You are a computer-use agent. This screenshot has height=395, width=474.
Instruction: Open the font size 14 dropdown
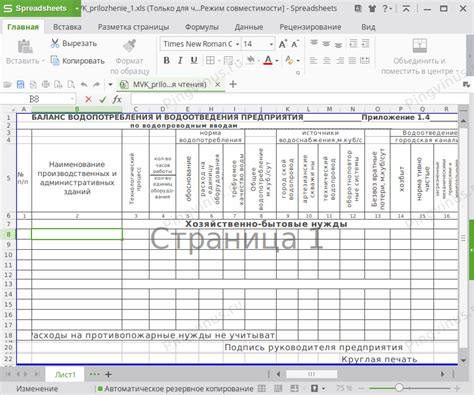(271, 44)
